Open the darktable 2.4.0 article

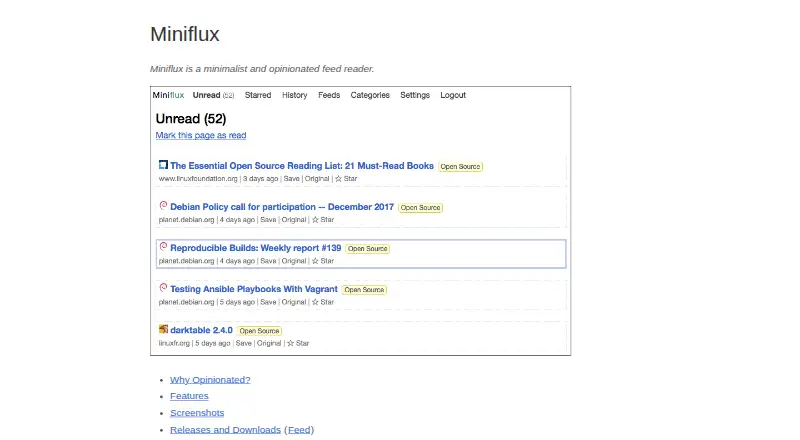pos(201,330)
